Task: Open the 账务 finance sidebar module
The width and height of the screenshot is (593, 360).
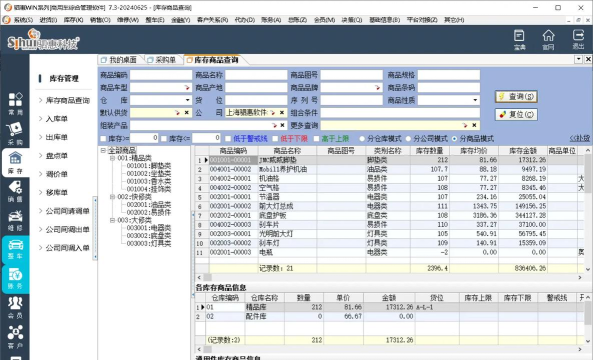Action: pos(15,279)
